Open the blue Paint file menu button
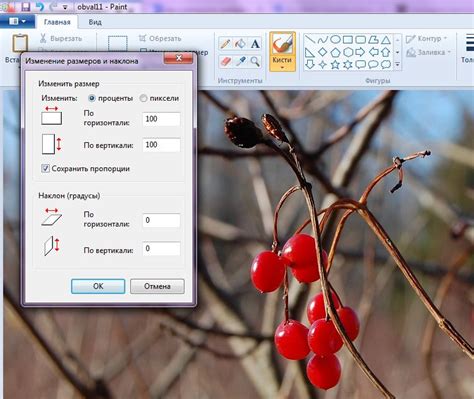The height and width of the screenshot is (399, 474). coord(17,21)
